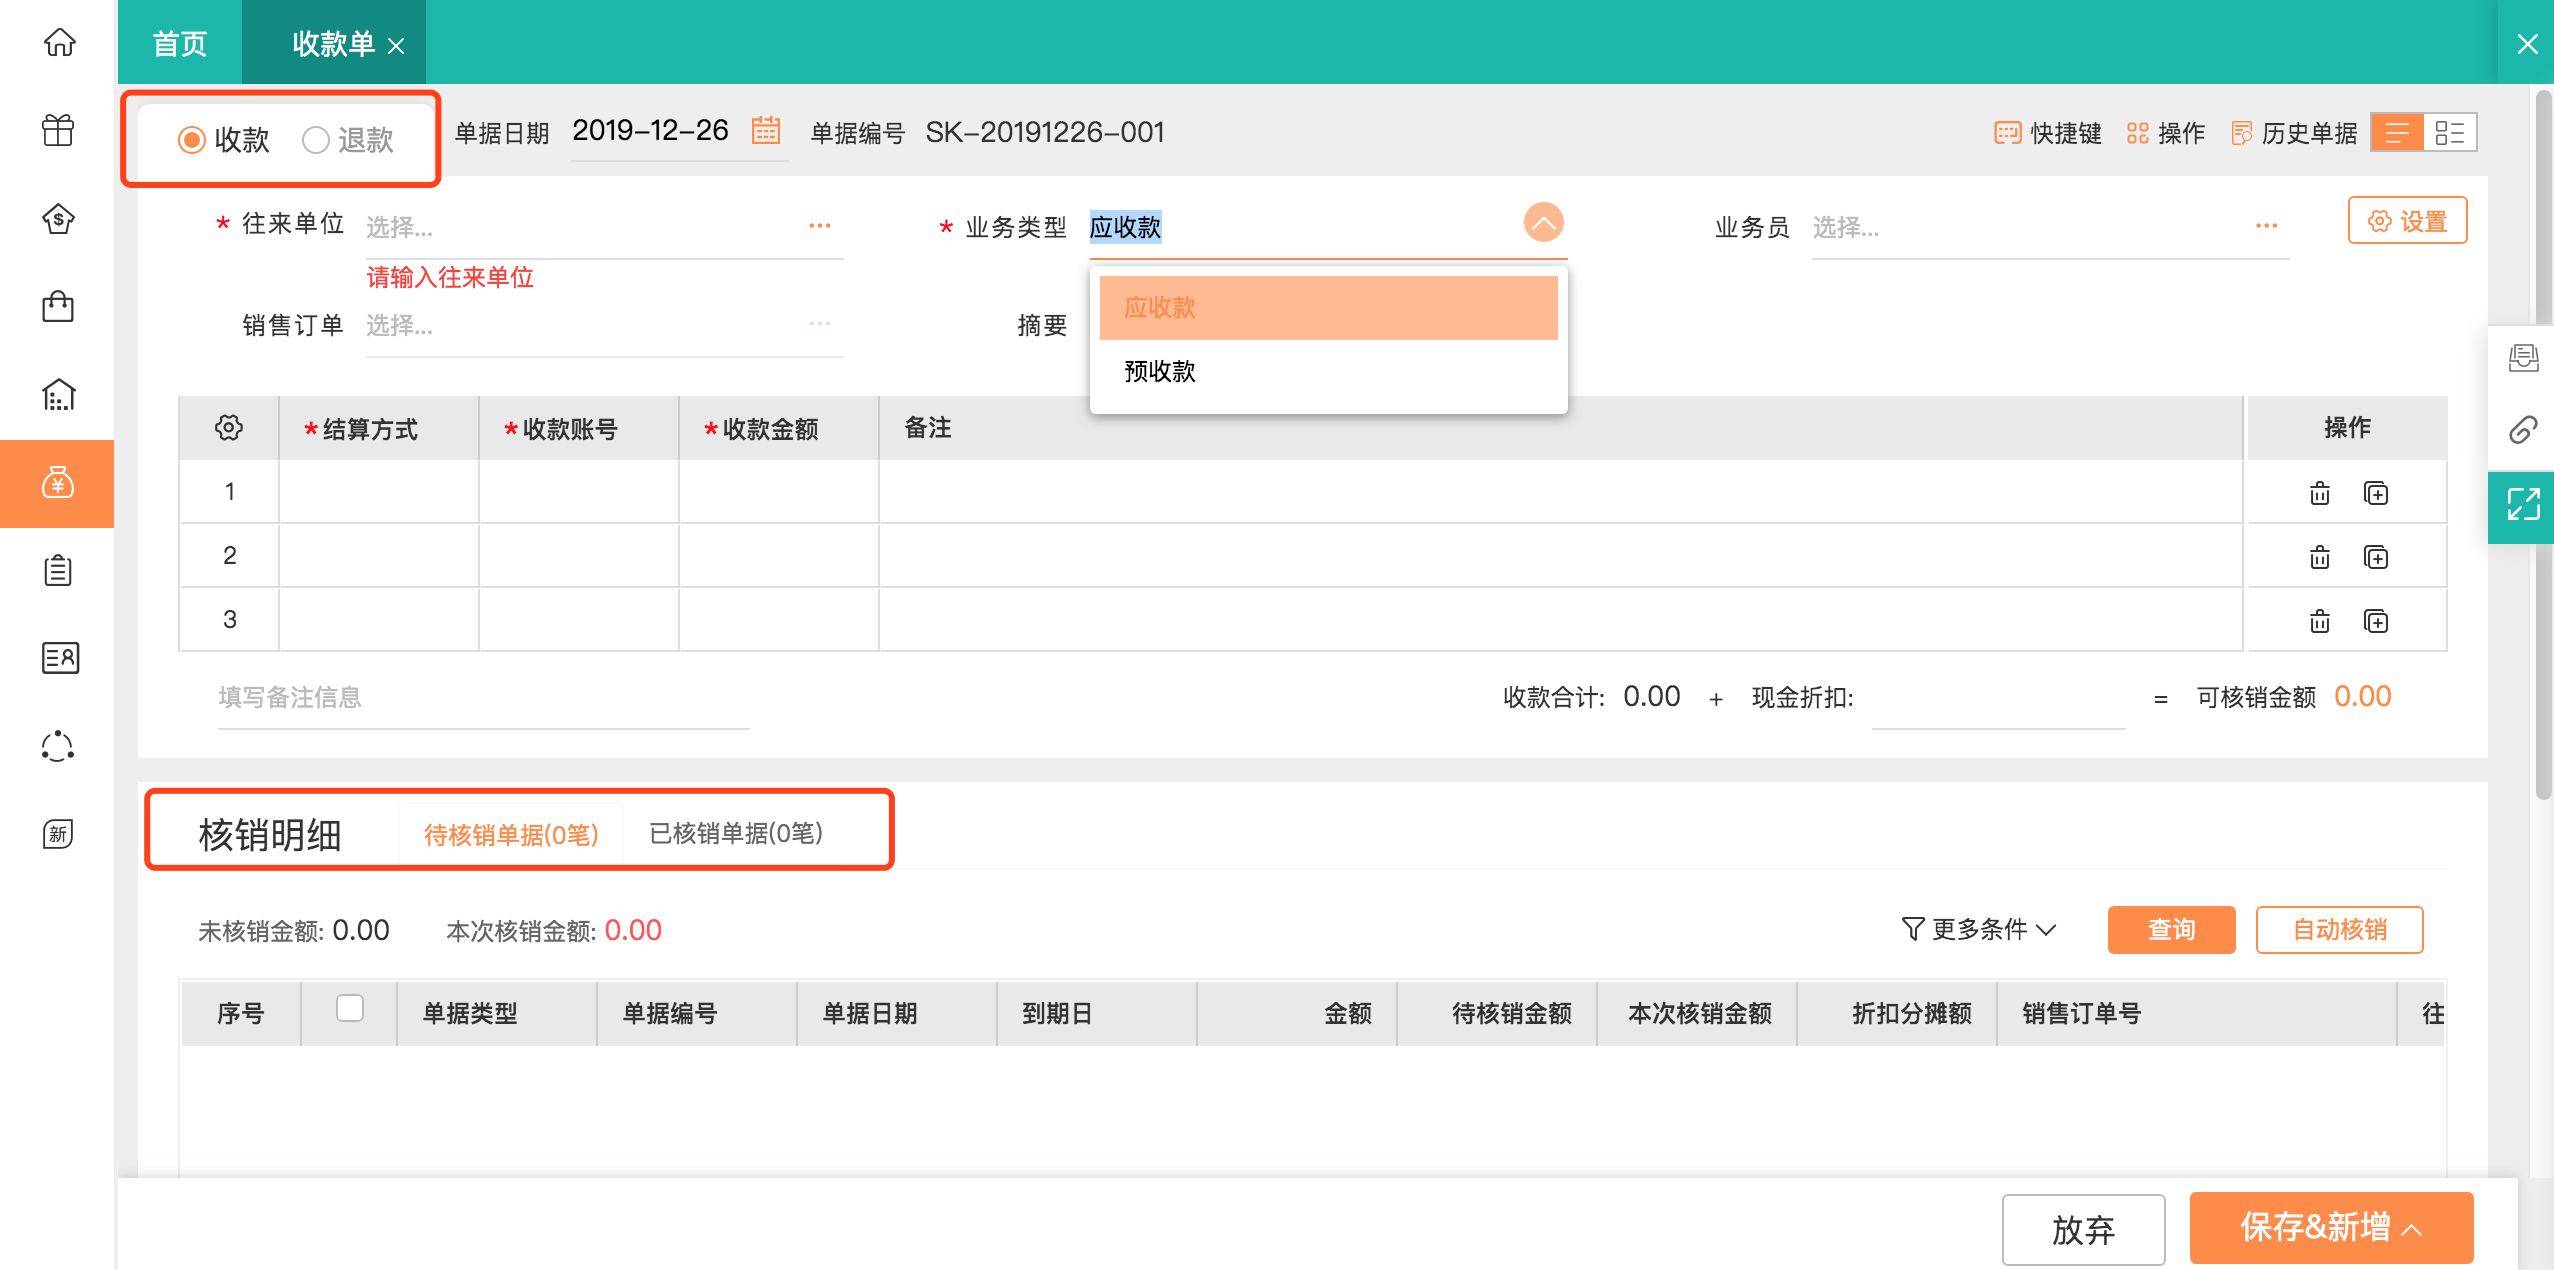Click the 已核销单据 tab in 核销明细
The width and height of the screenshot is (2554, 1270).
(x=731, y=832)
